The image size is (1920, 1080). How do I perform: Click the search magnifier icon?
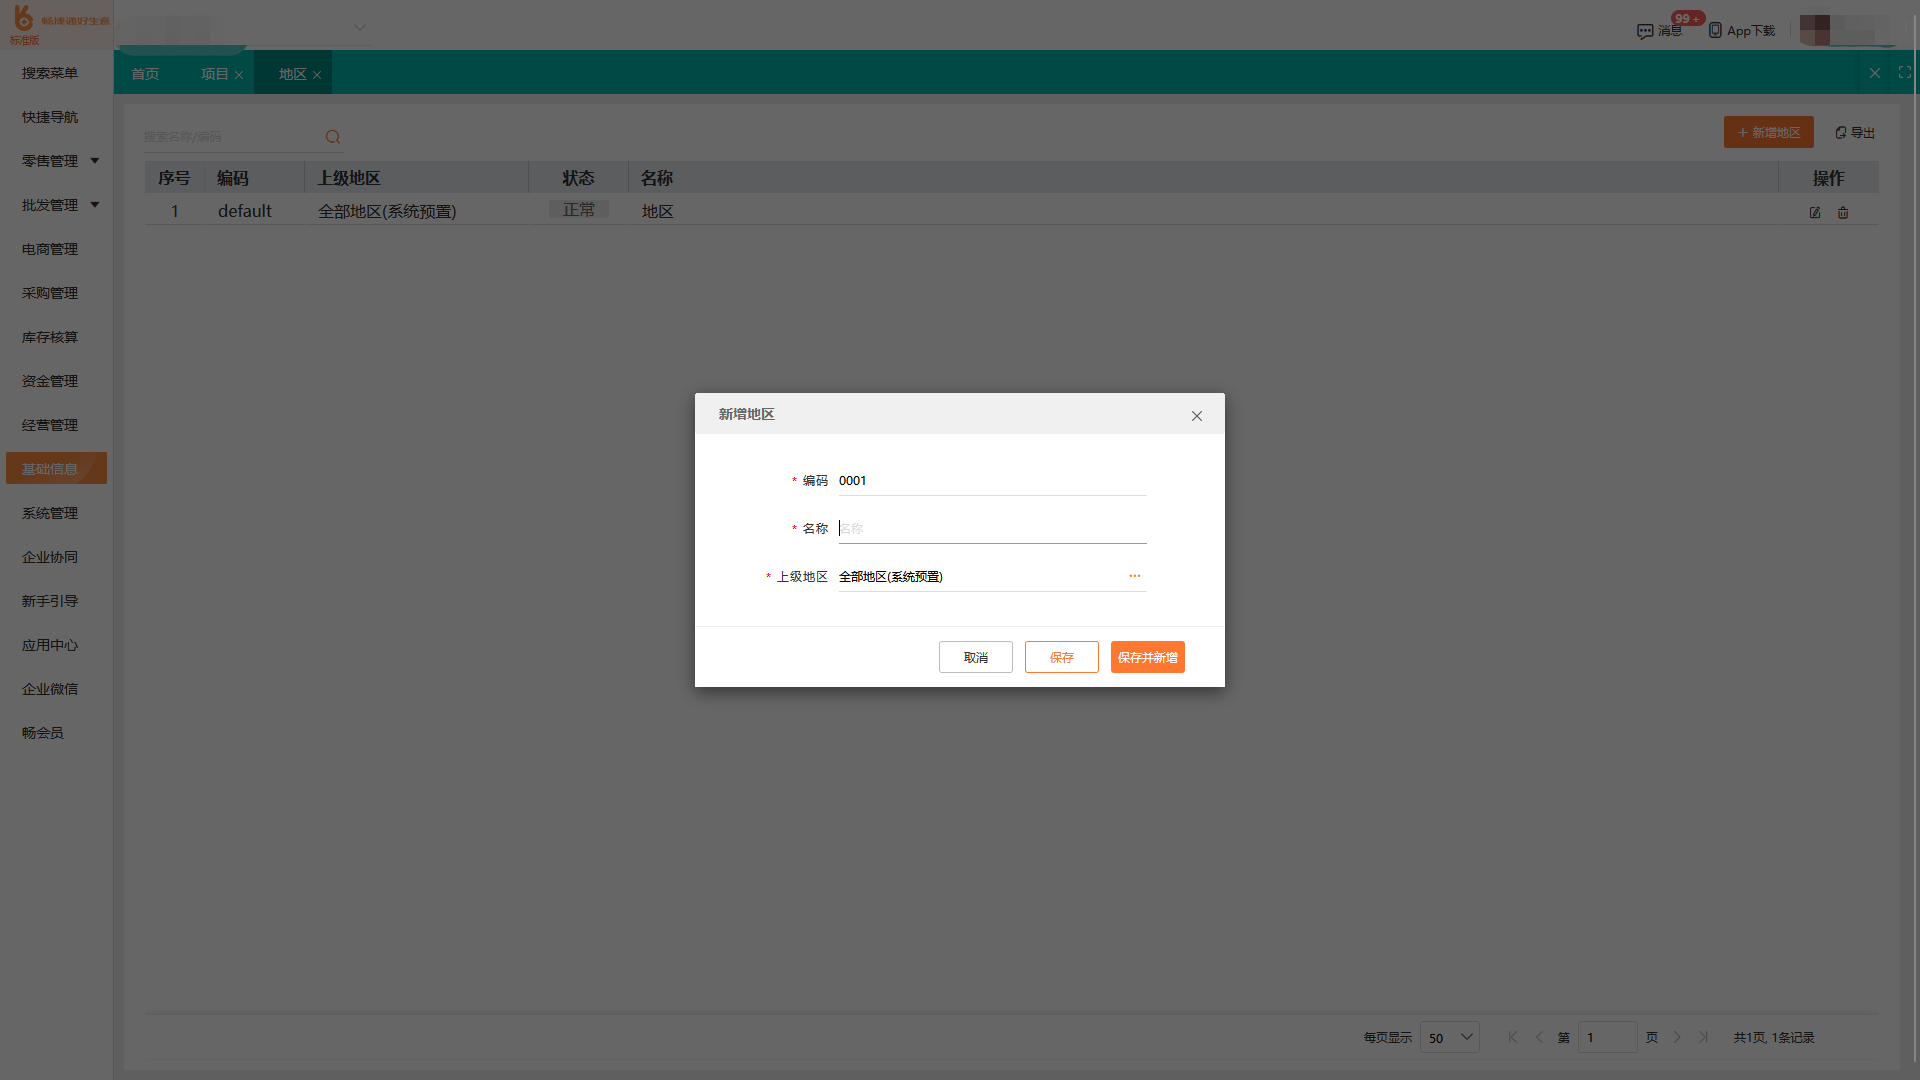point(334,136)
